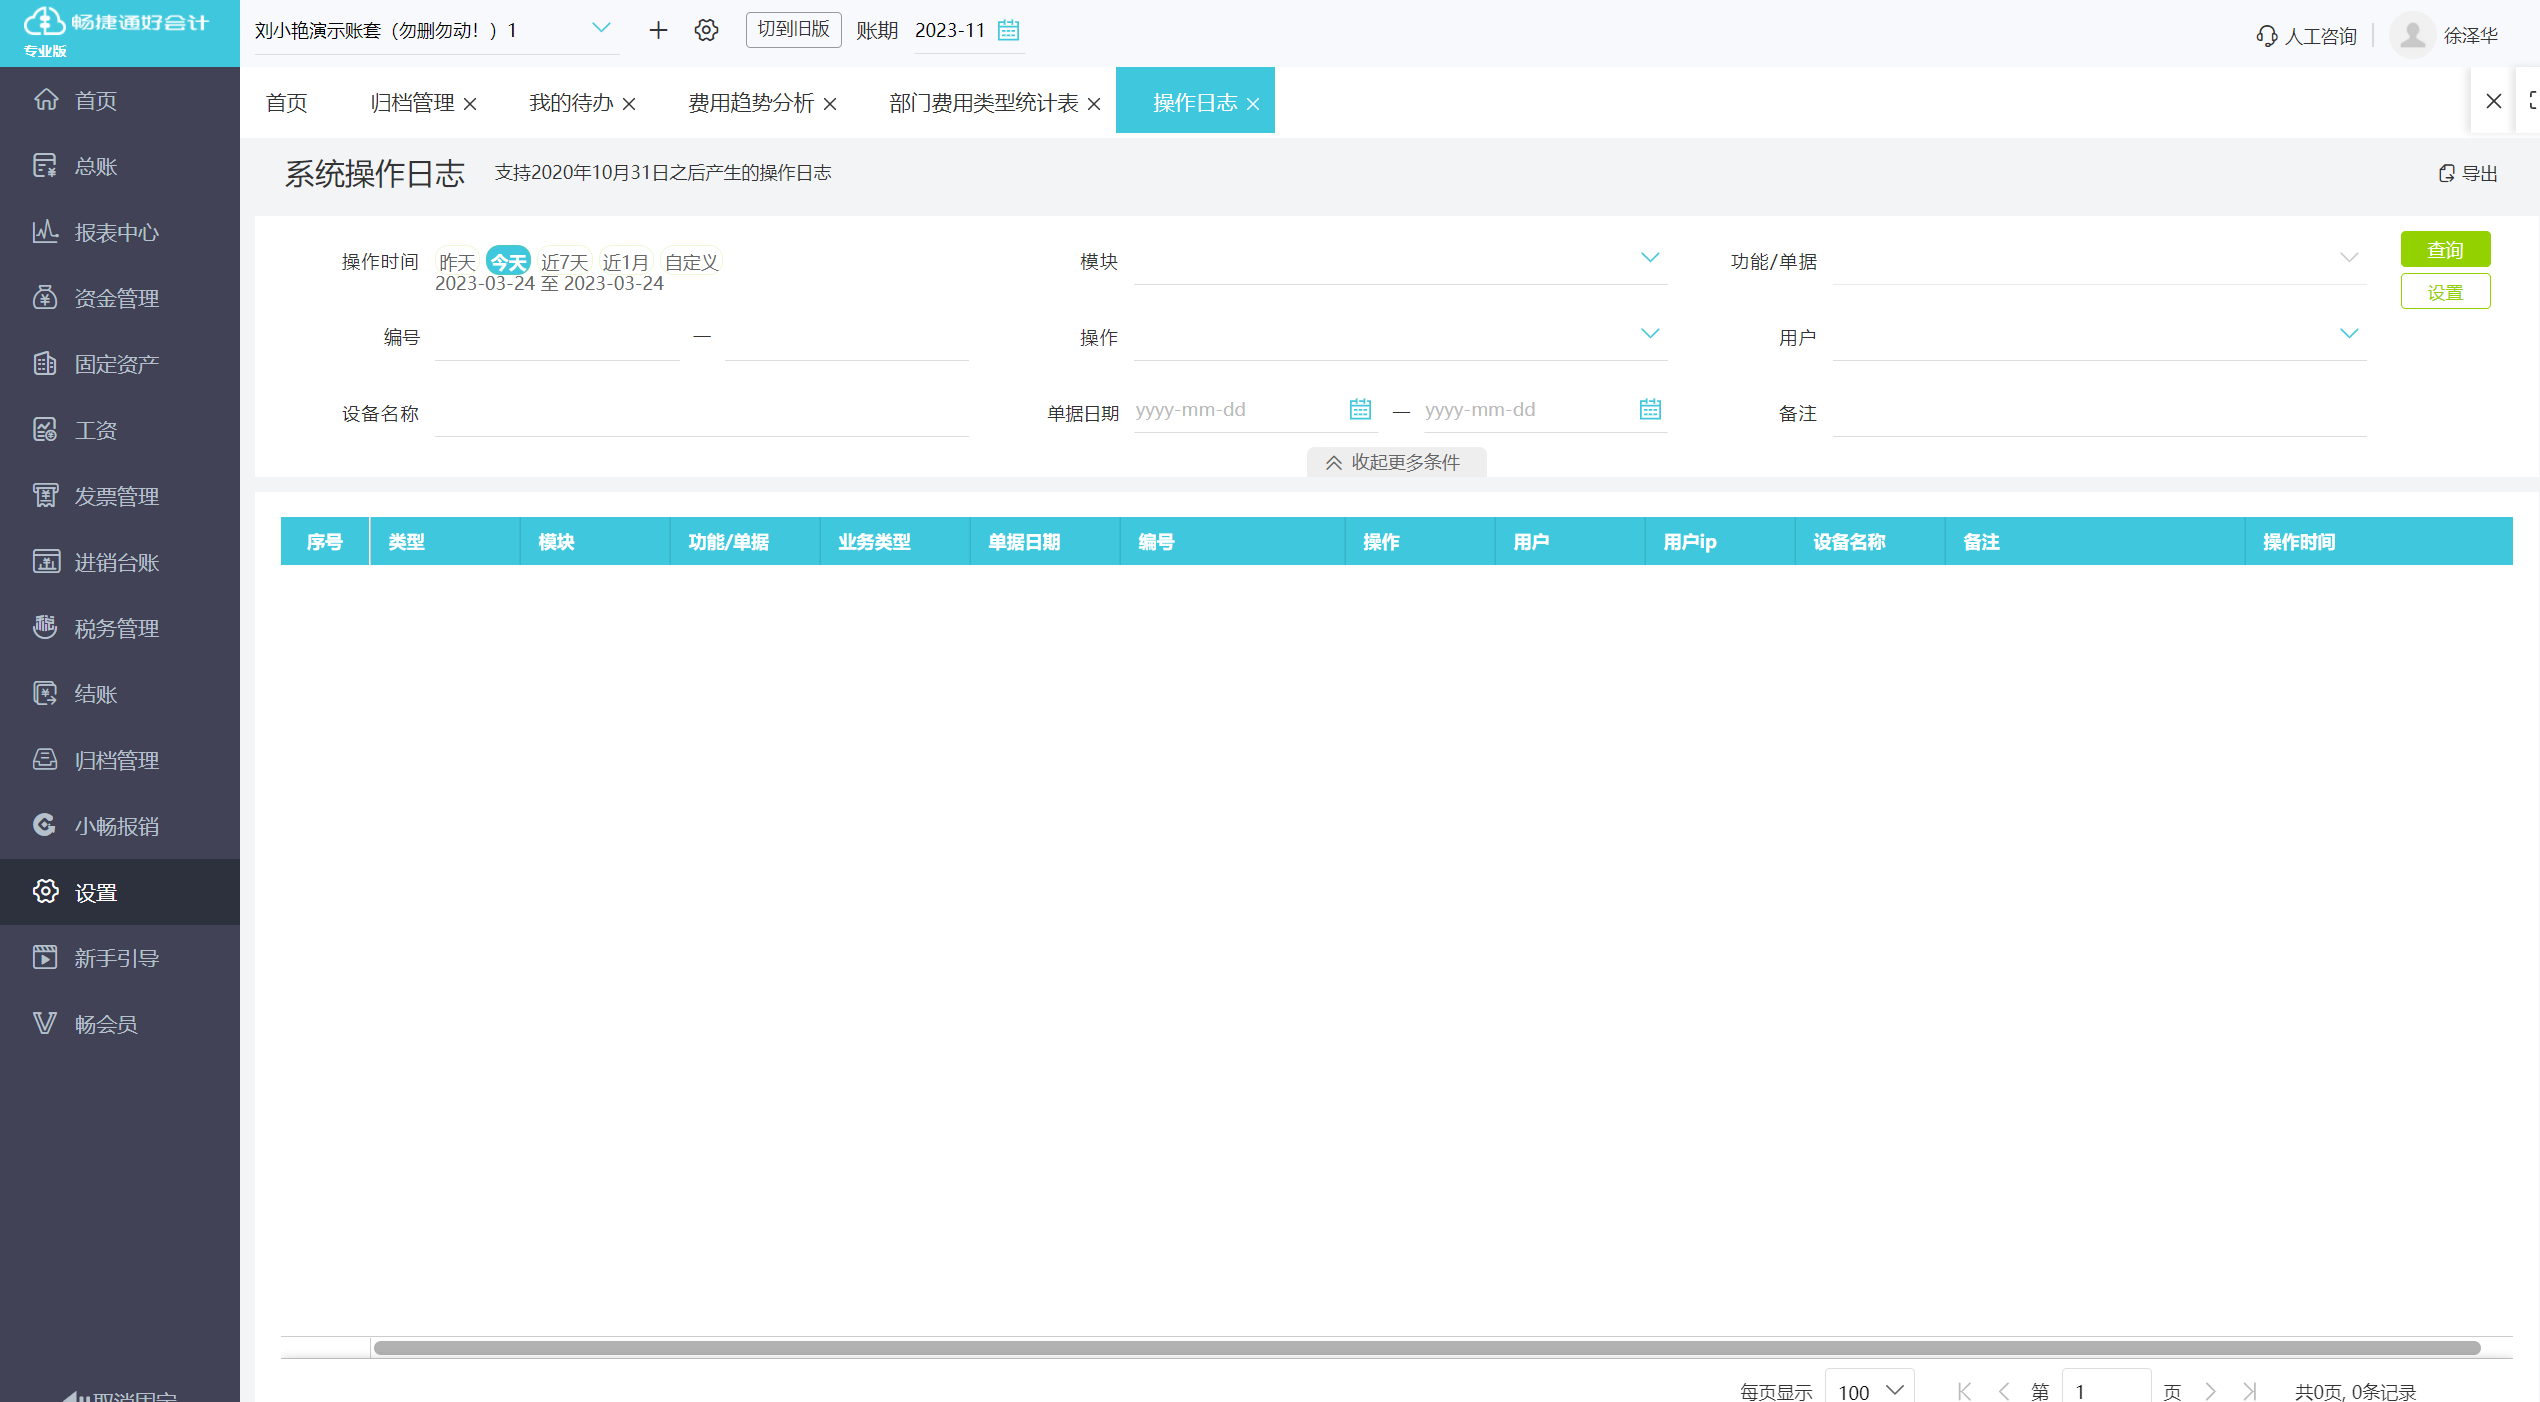This screenshot has height=1402, width=2540.
Task: Navigate to 发票管理 sidebar icon
Action: pos(47,496)
